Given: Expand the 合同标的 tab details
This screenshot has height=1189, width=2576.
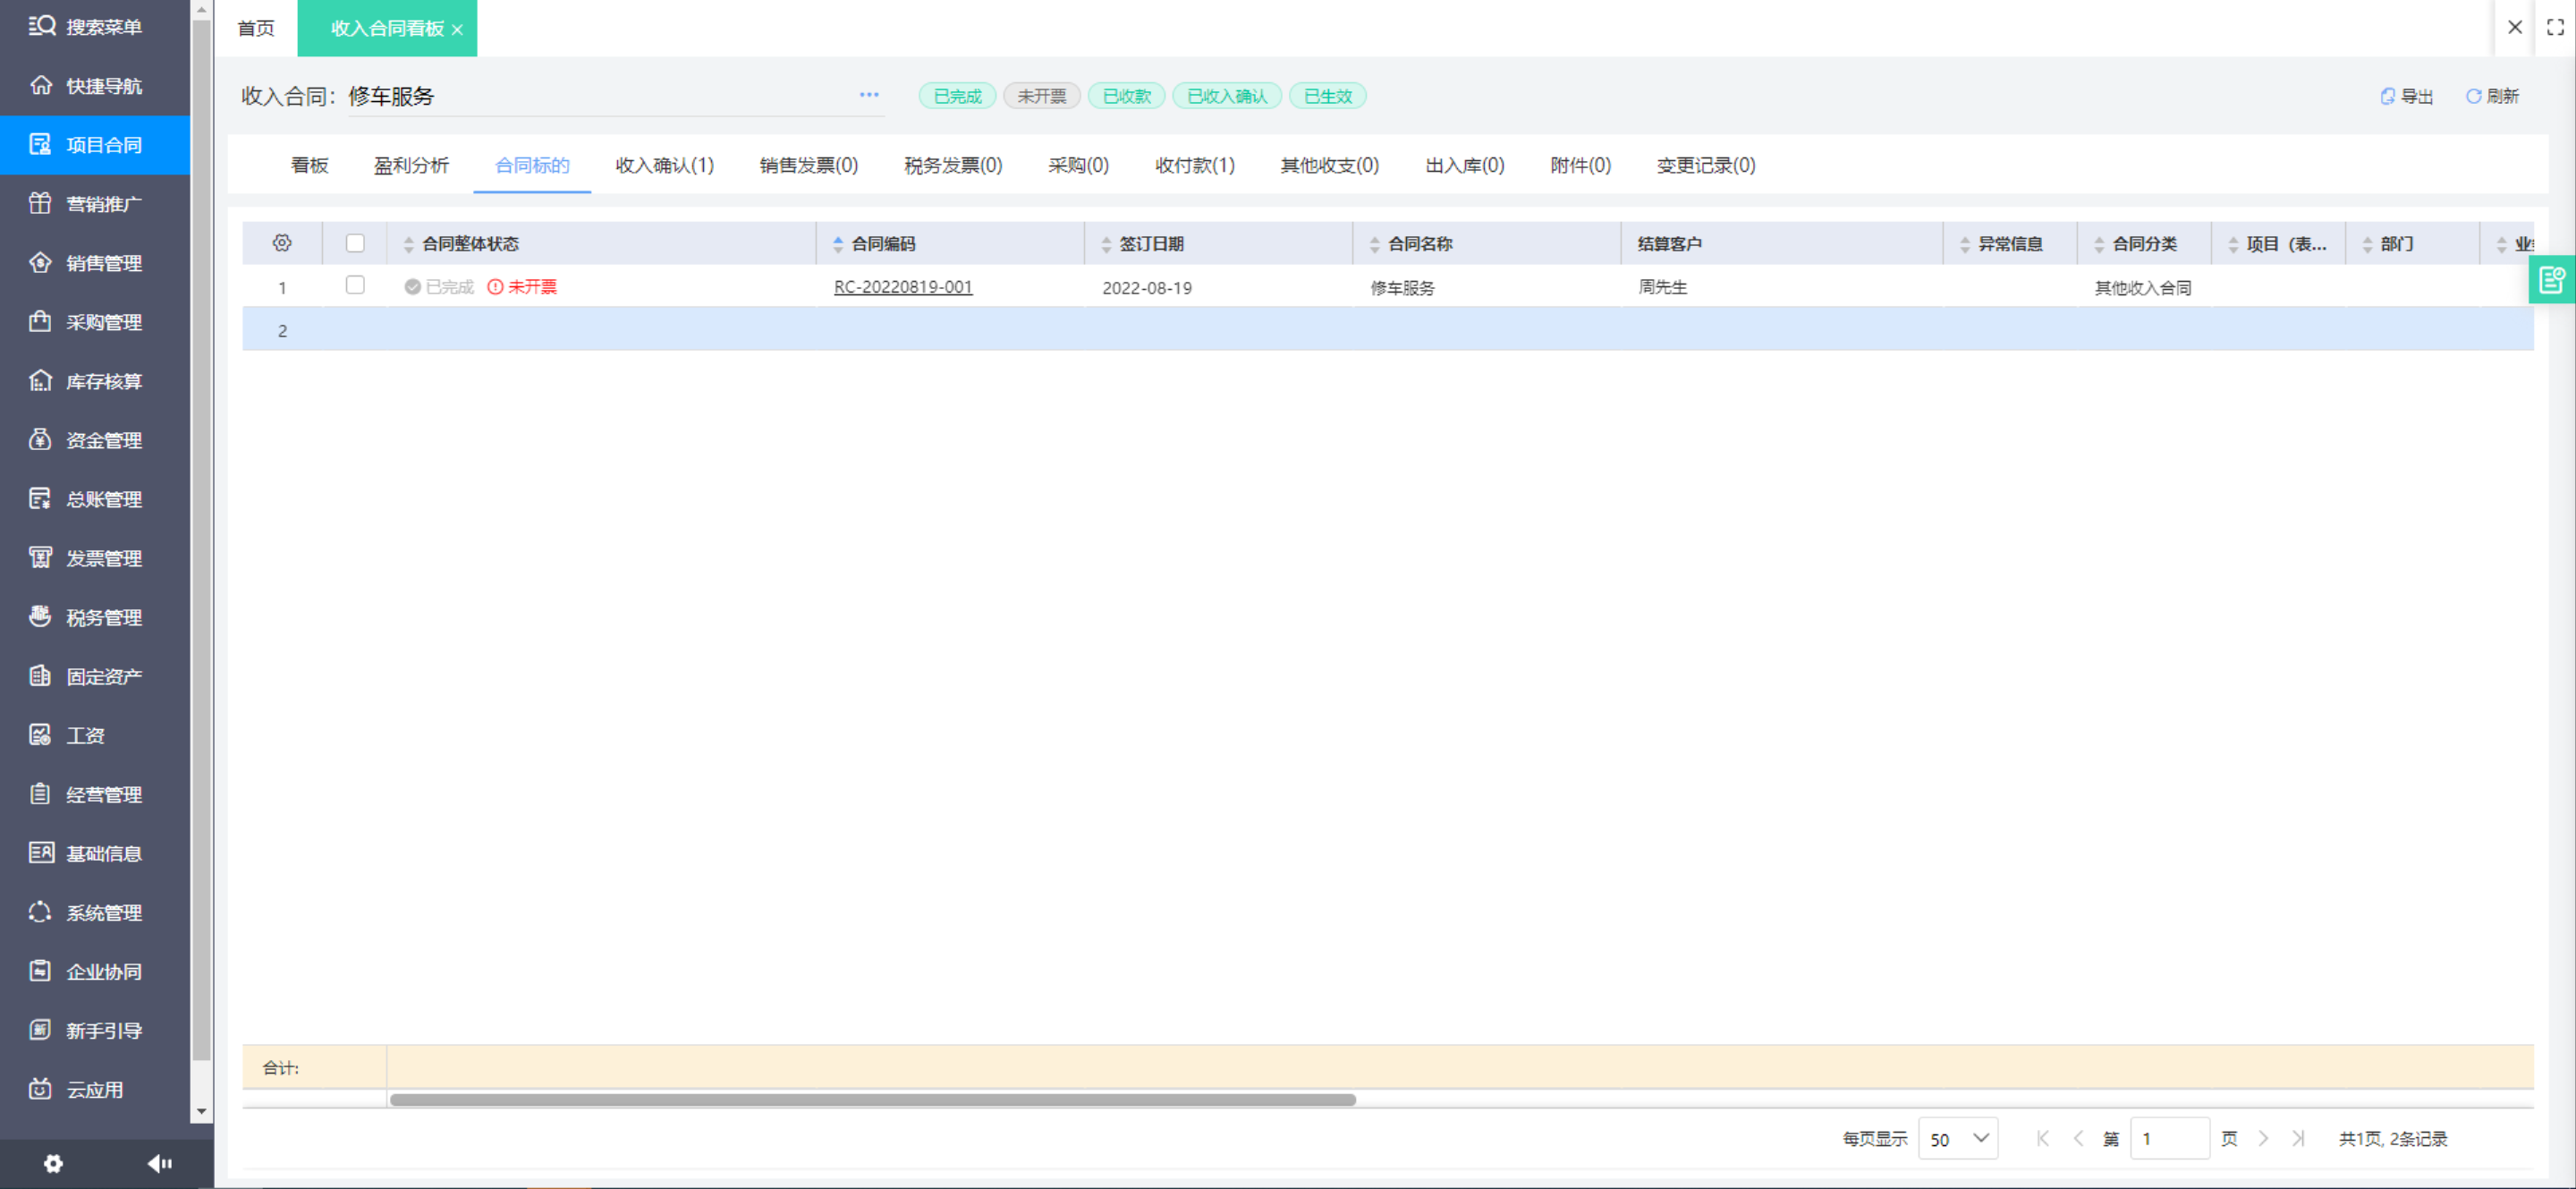Looking at the screenshot, I should coord(529,165).
